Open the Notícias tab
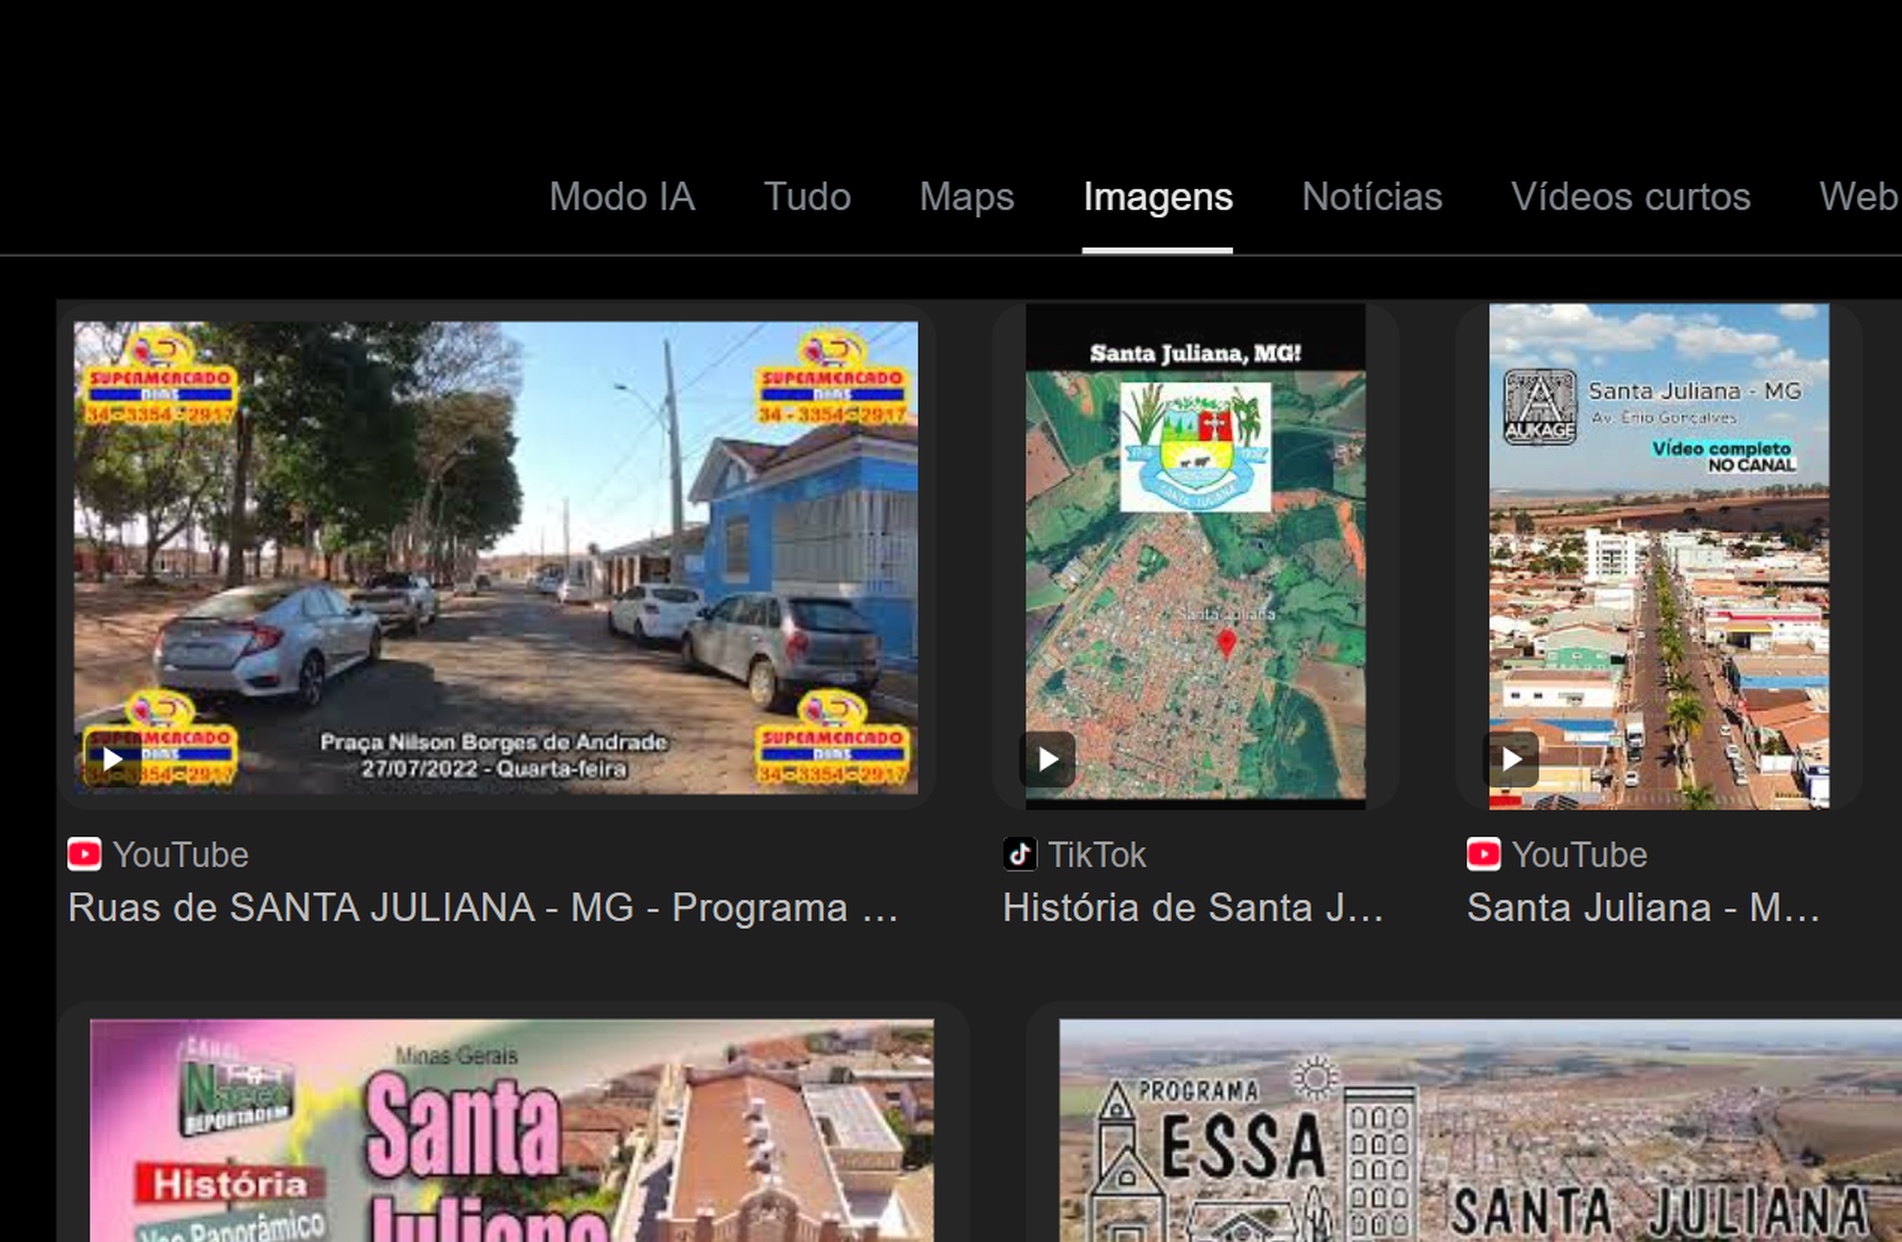 pyautogui.click(x=1371, y=197)
